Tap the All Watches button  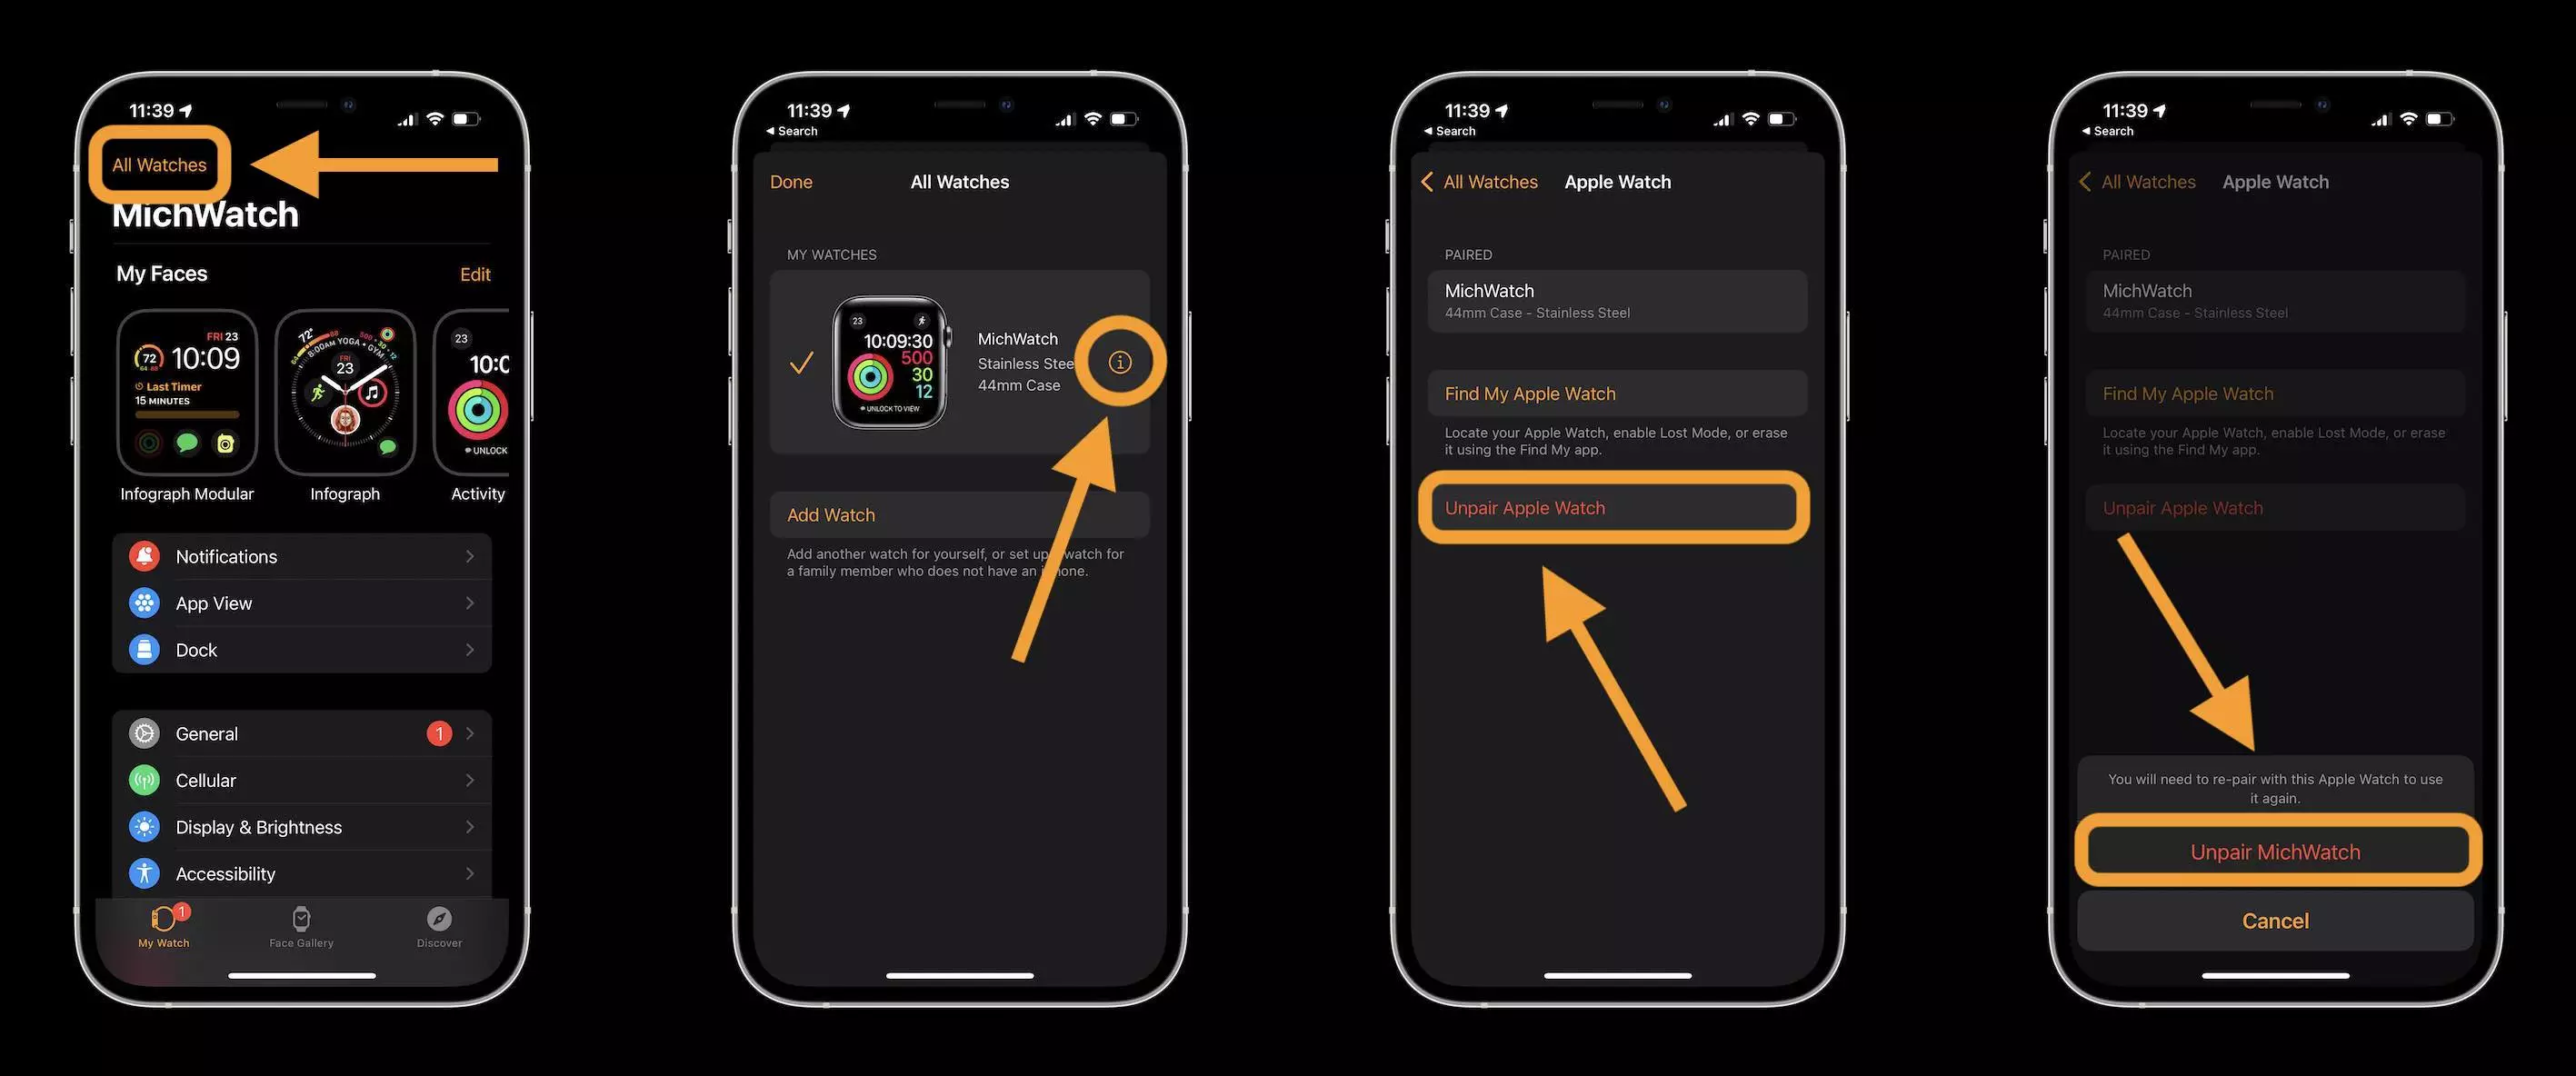158,163
